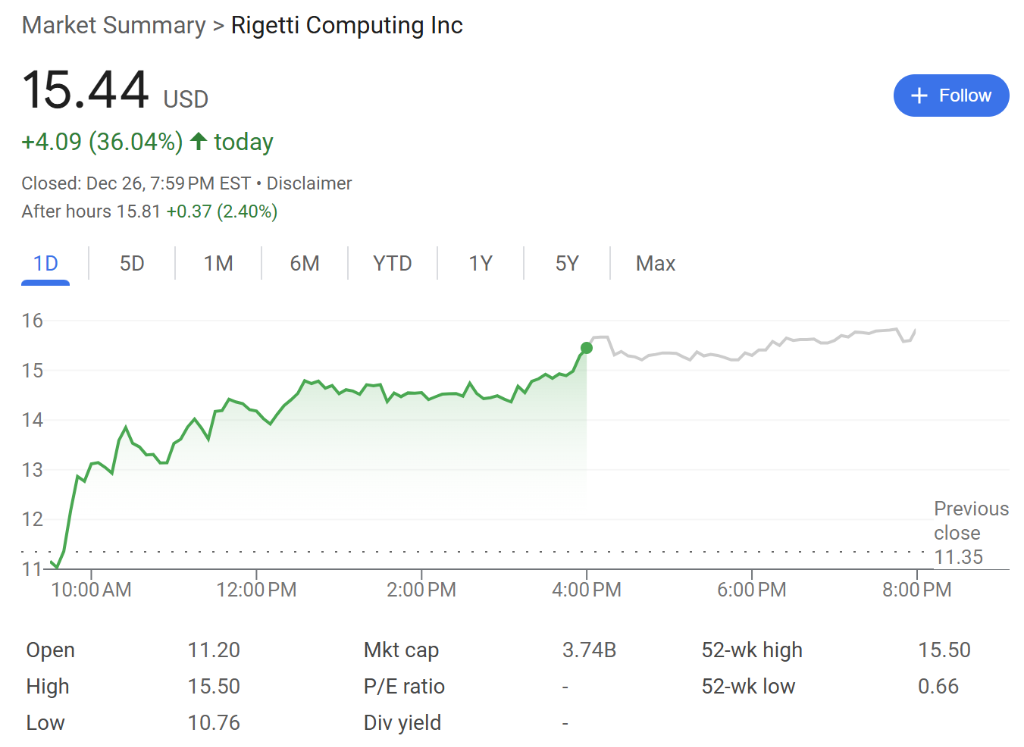Image resolution: width=1024 pixels, height=747 pixels.
Task: Switch to the 5D chart tab
Action: pyautogui.click(x=132, y=264)
